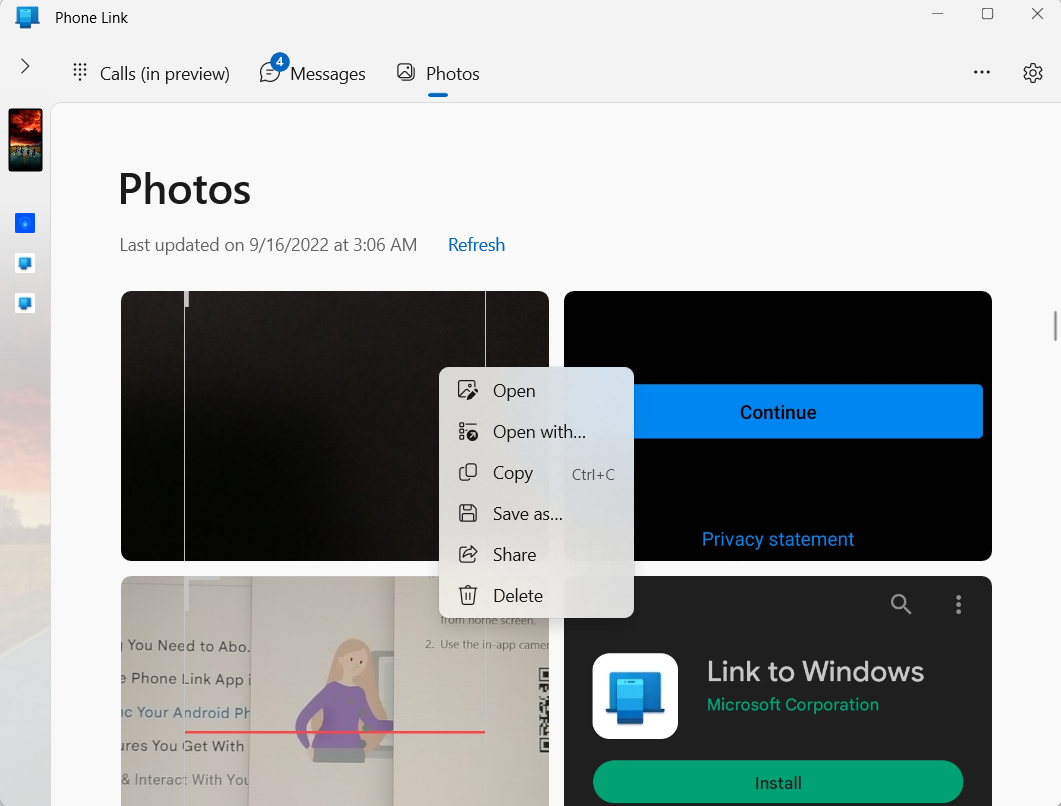Select the connected phone thumbnail in sidebar
1061x806 pixels.
tap(24, 139)
